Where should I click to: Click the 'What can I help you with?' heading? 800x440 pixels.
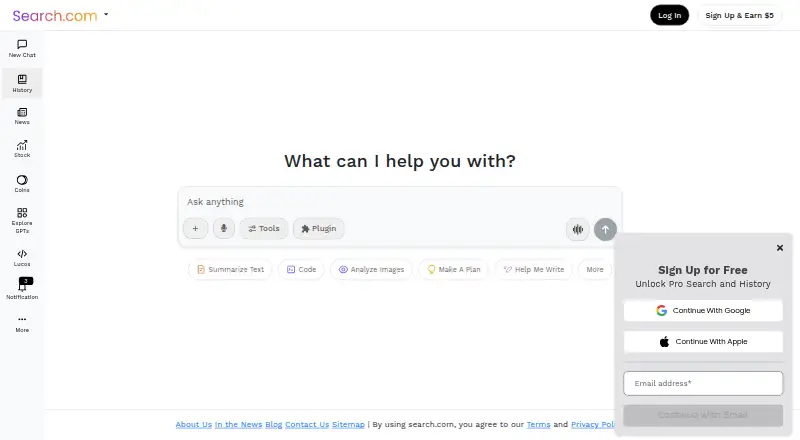tap(399, 161)
